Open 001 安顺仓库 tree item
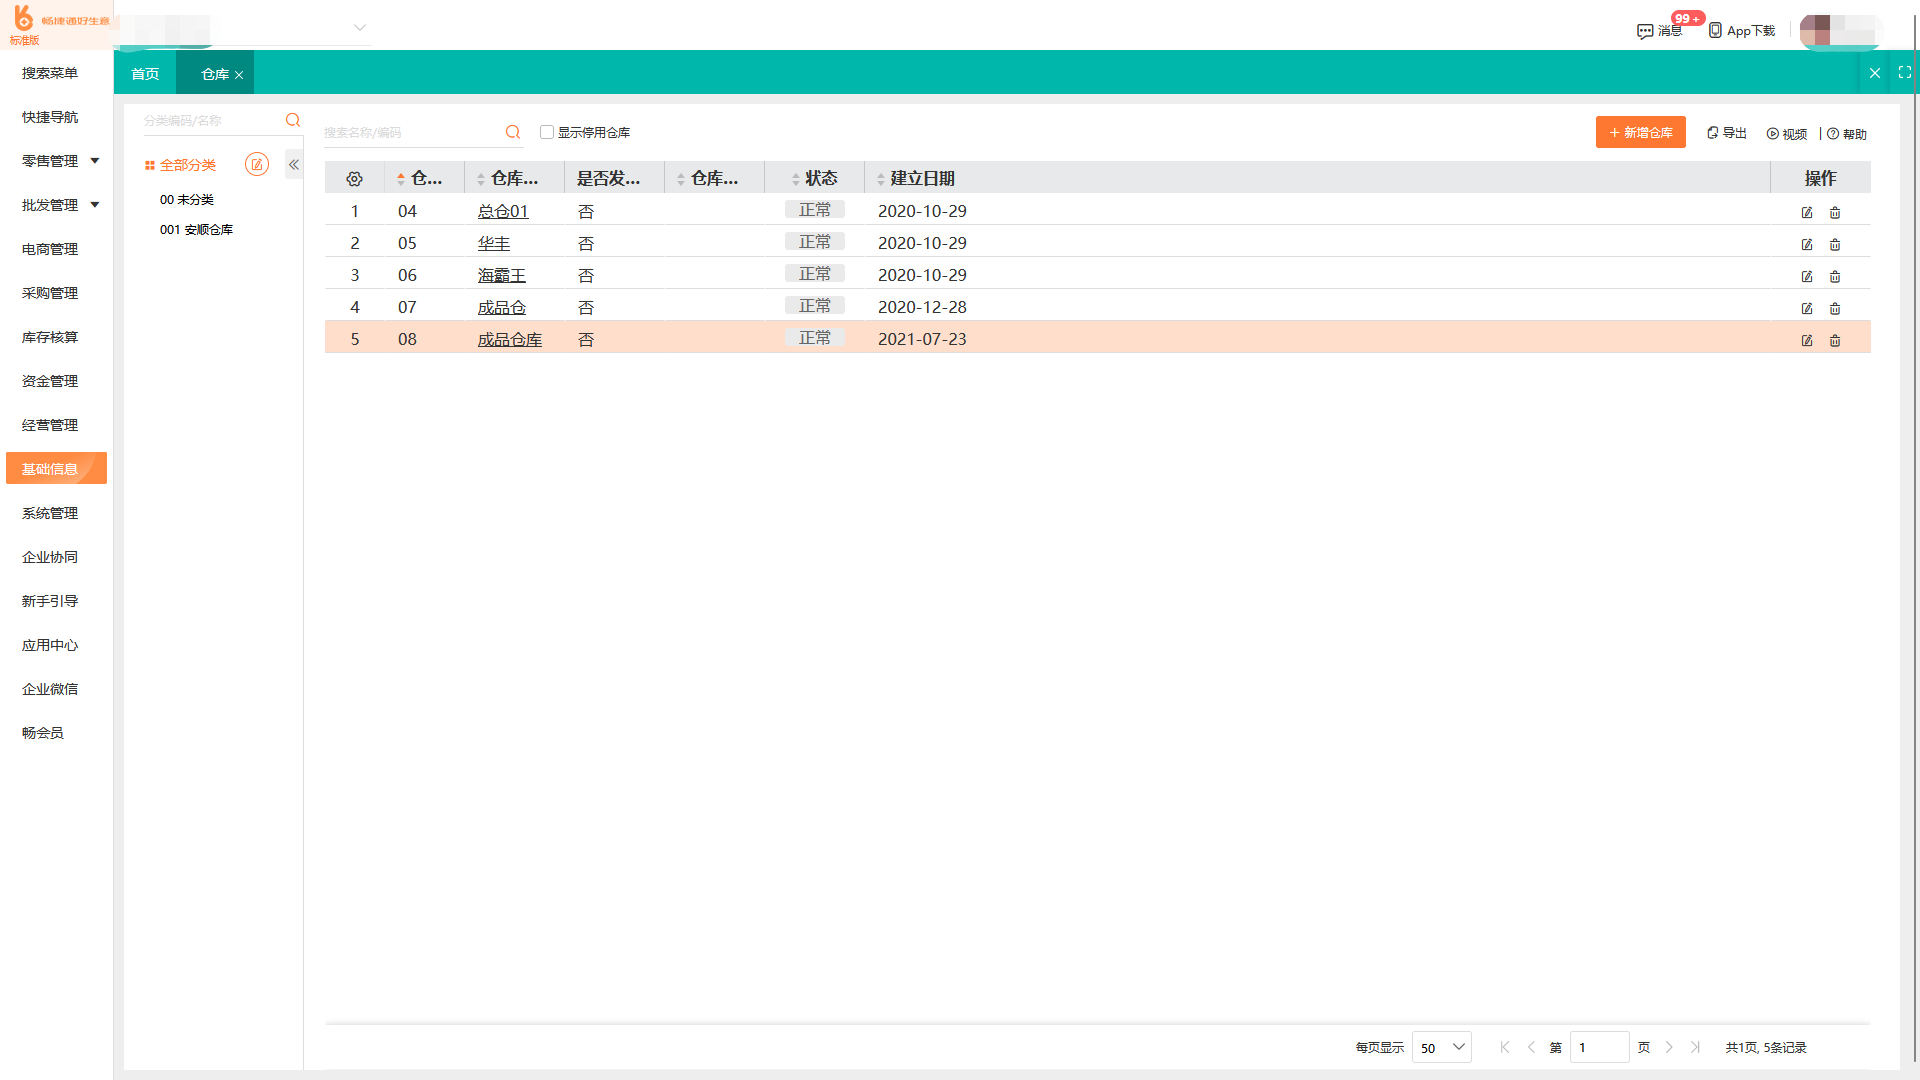The image size is (1920, 1080). click(x=198, y=228)
